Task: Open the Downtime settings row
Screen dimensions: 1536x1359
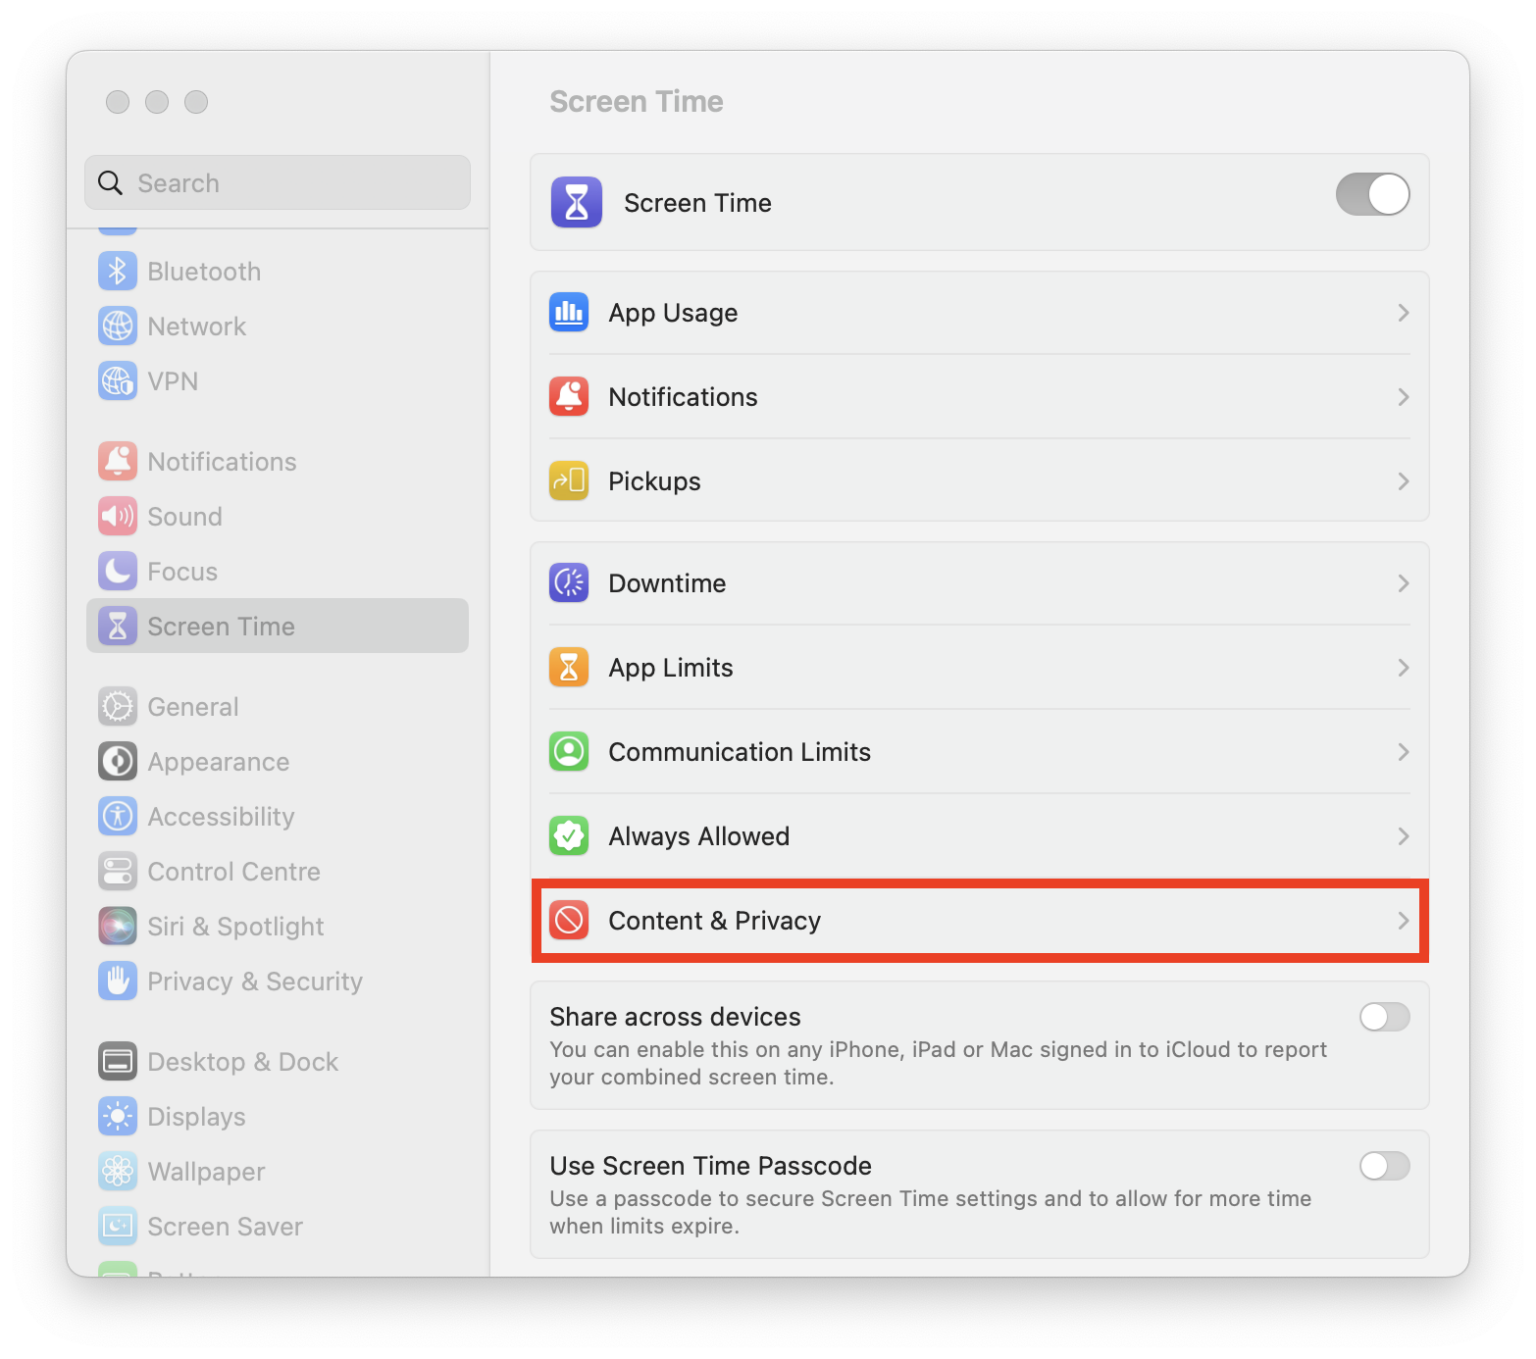Action: (x=978, y=583)
